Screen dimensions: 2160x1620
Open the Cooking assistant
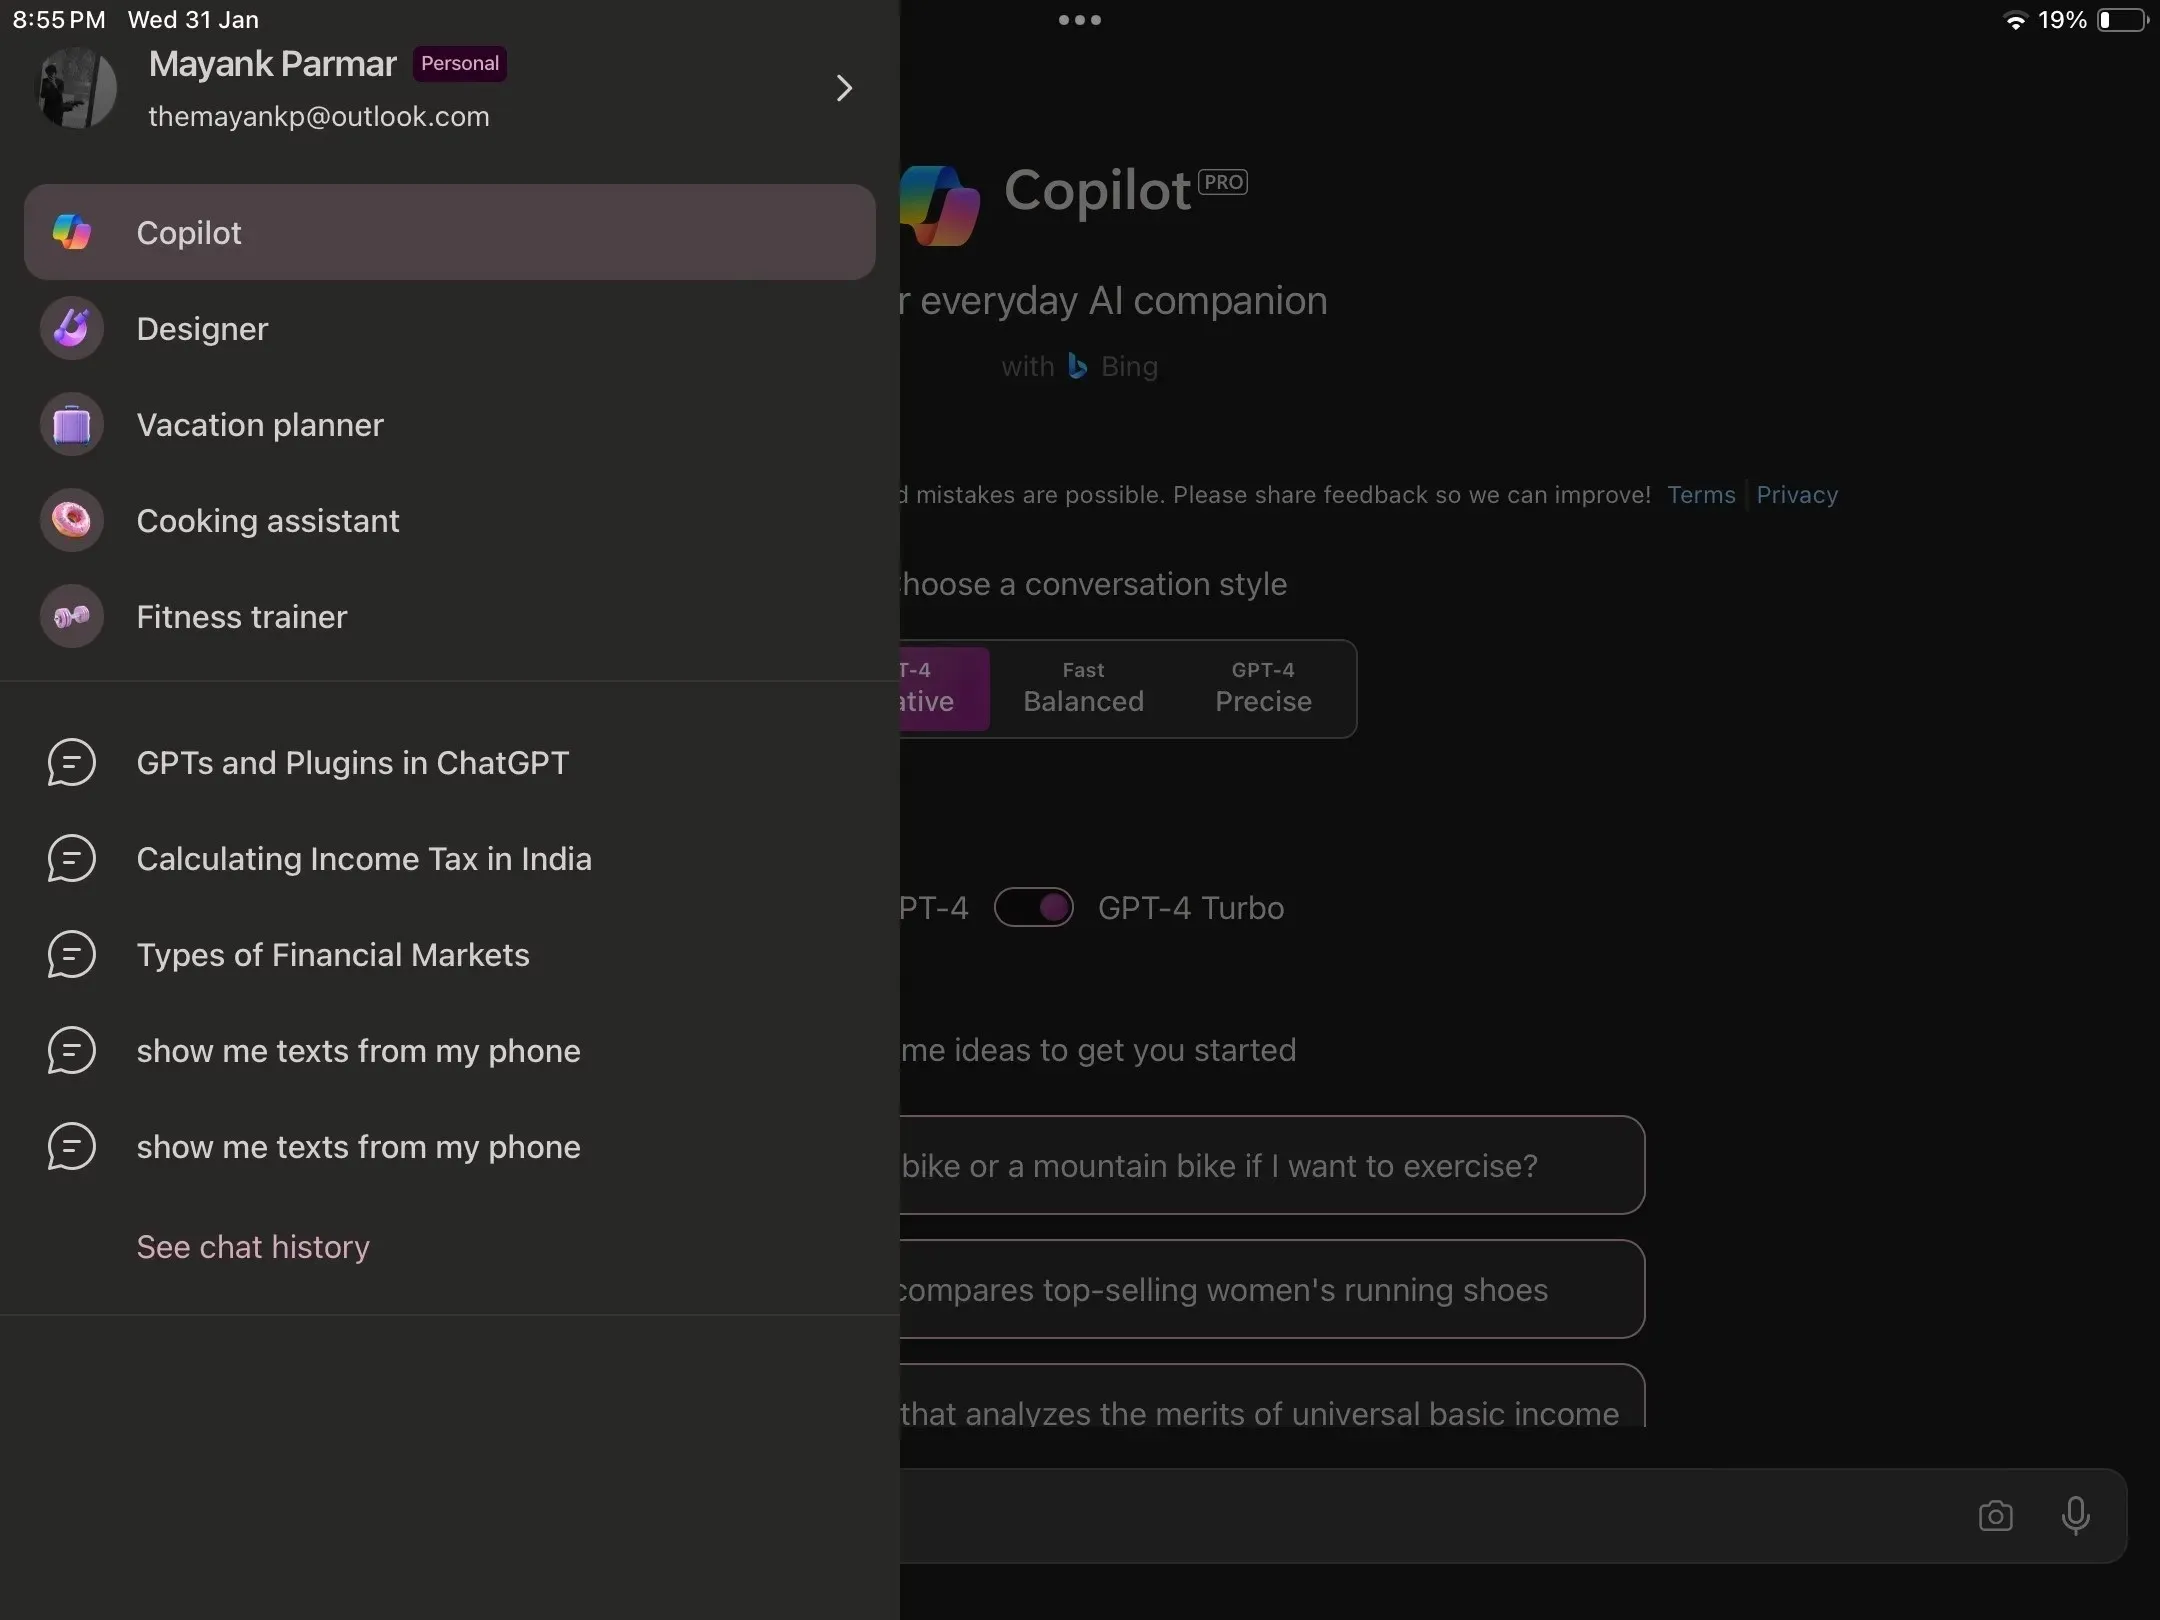(267, 519)
